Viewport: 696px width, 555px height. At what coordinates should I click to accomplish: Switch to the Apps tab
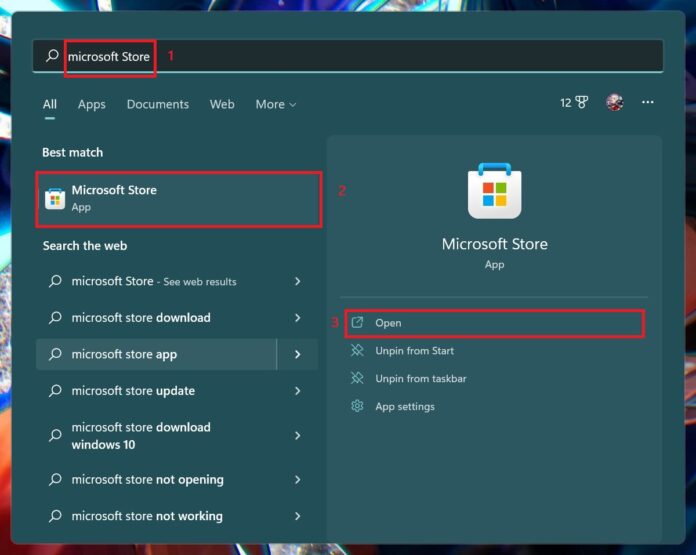[x=91, y=104]
